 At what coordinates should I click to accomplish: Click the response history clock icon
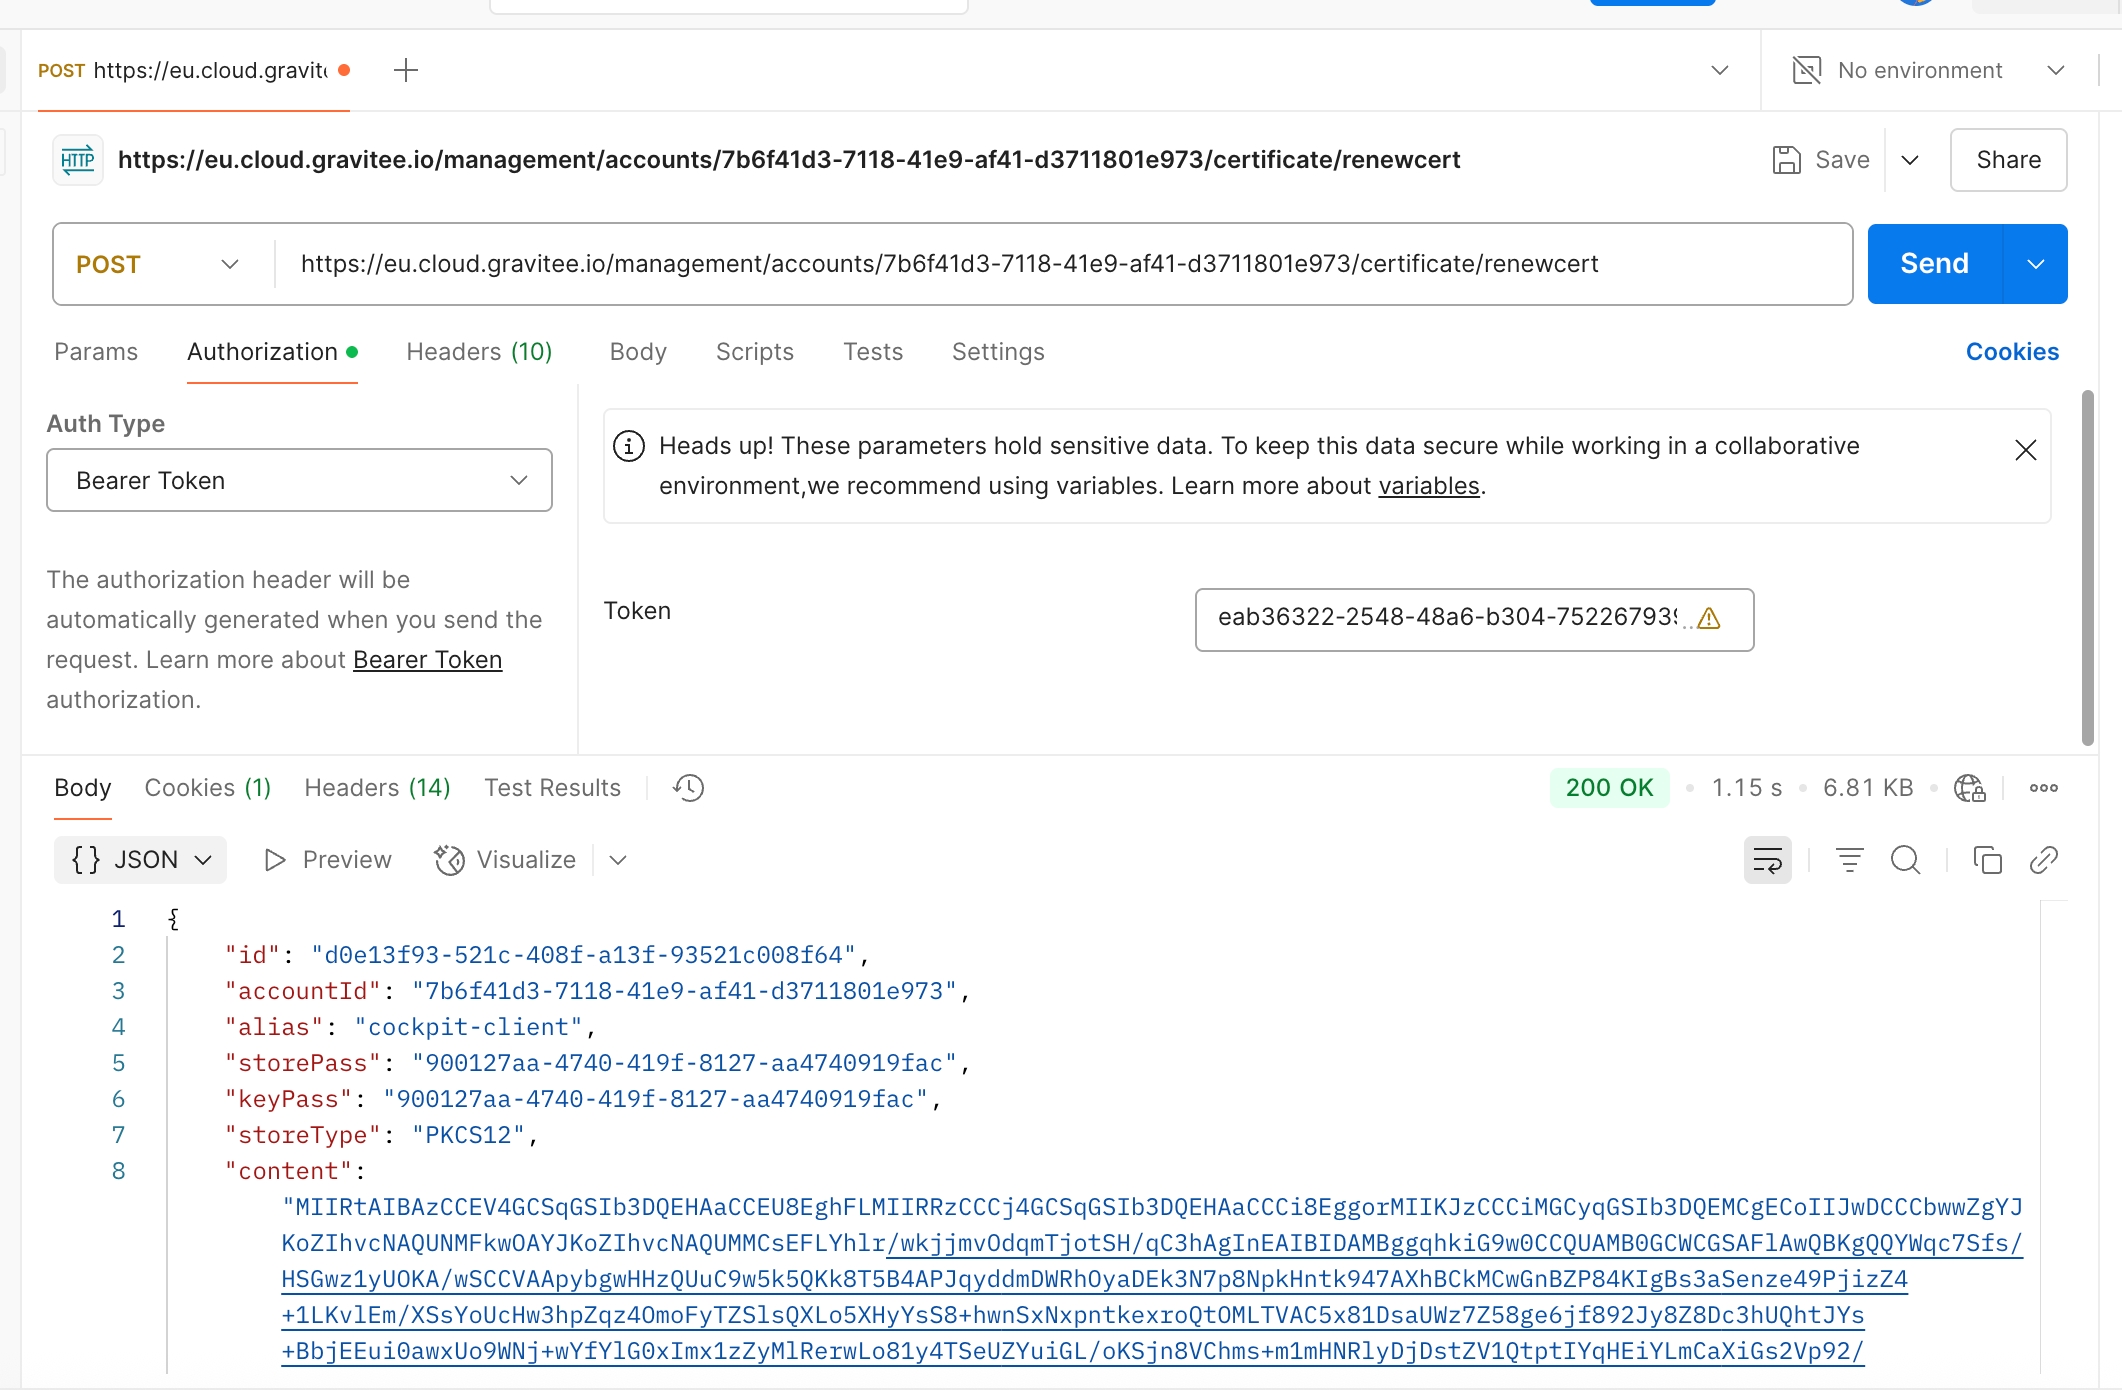point(688,788)
